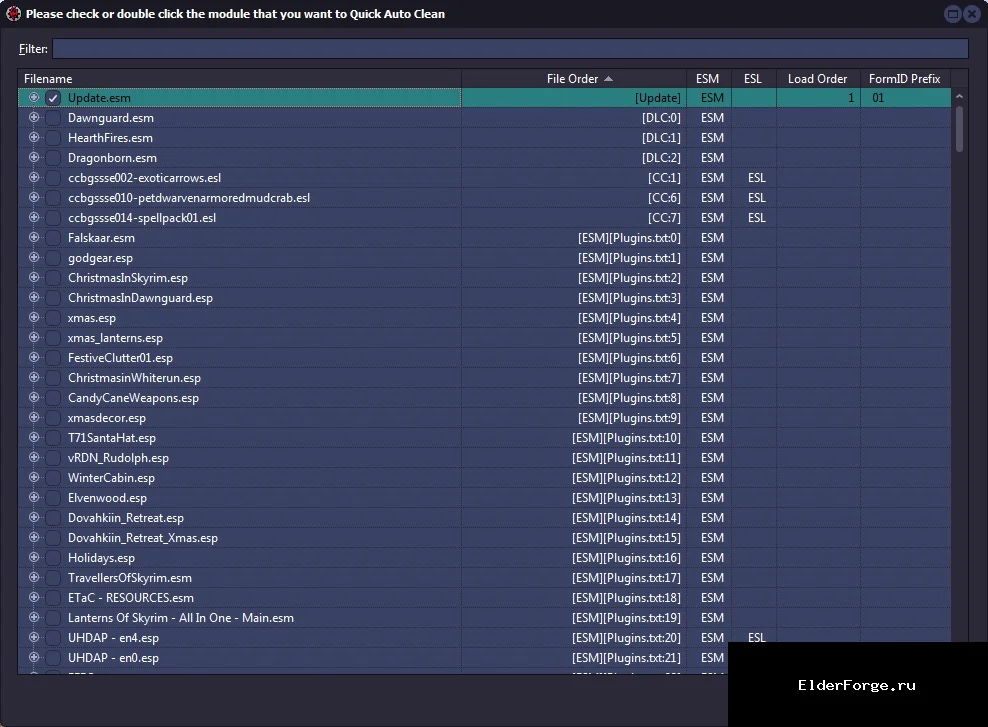Click into the Filter text field
The height and width of the screenshot is (727, 988).
point(510,49)
